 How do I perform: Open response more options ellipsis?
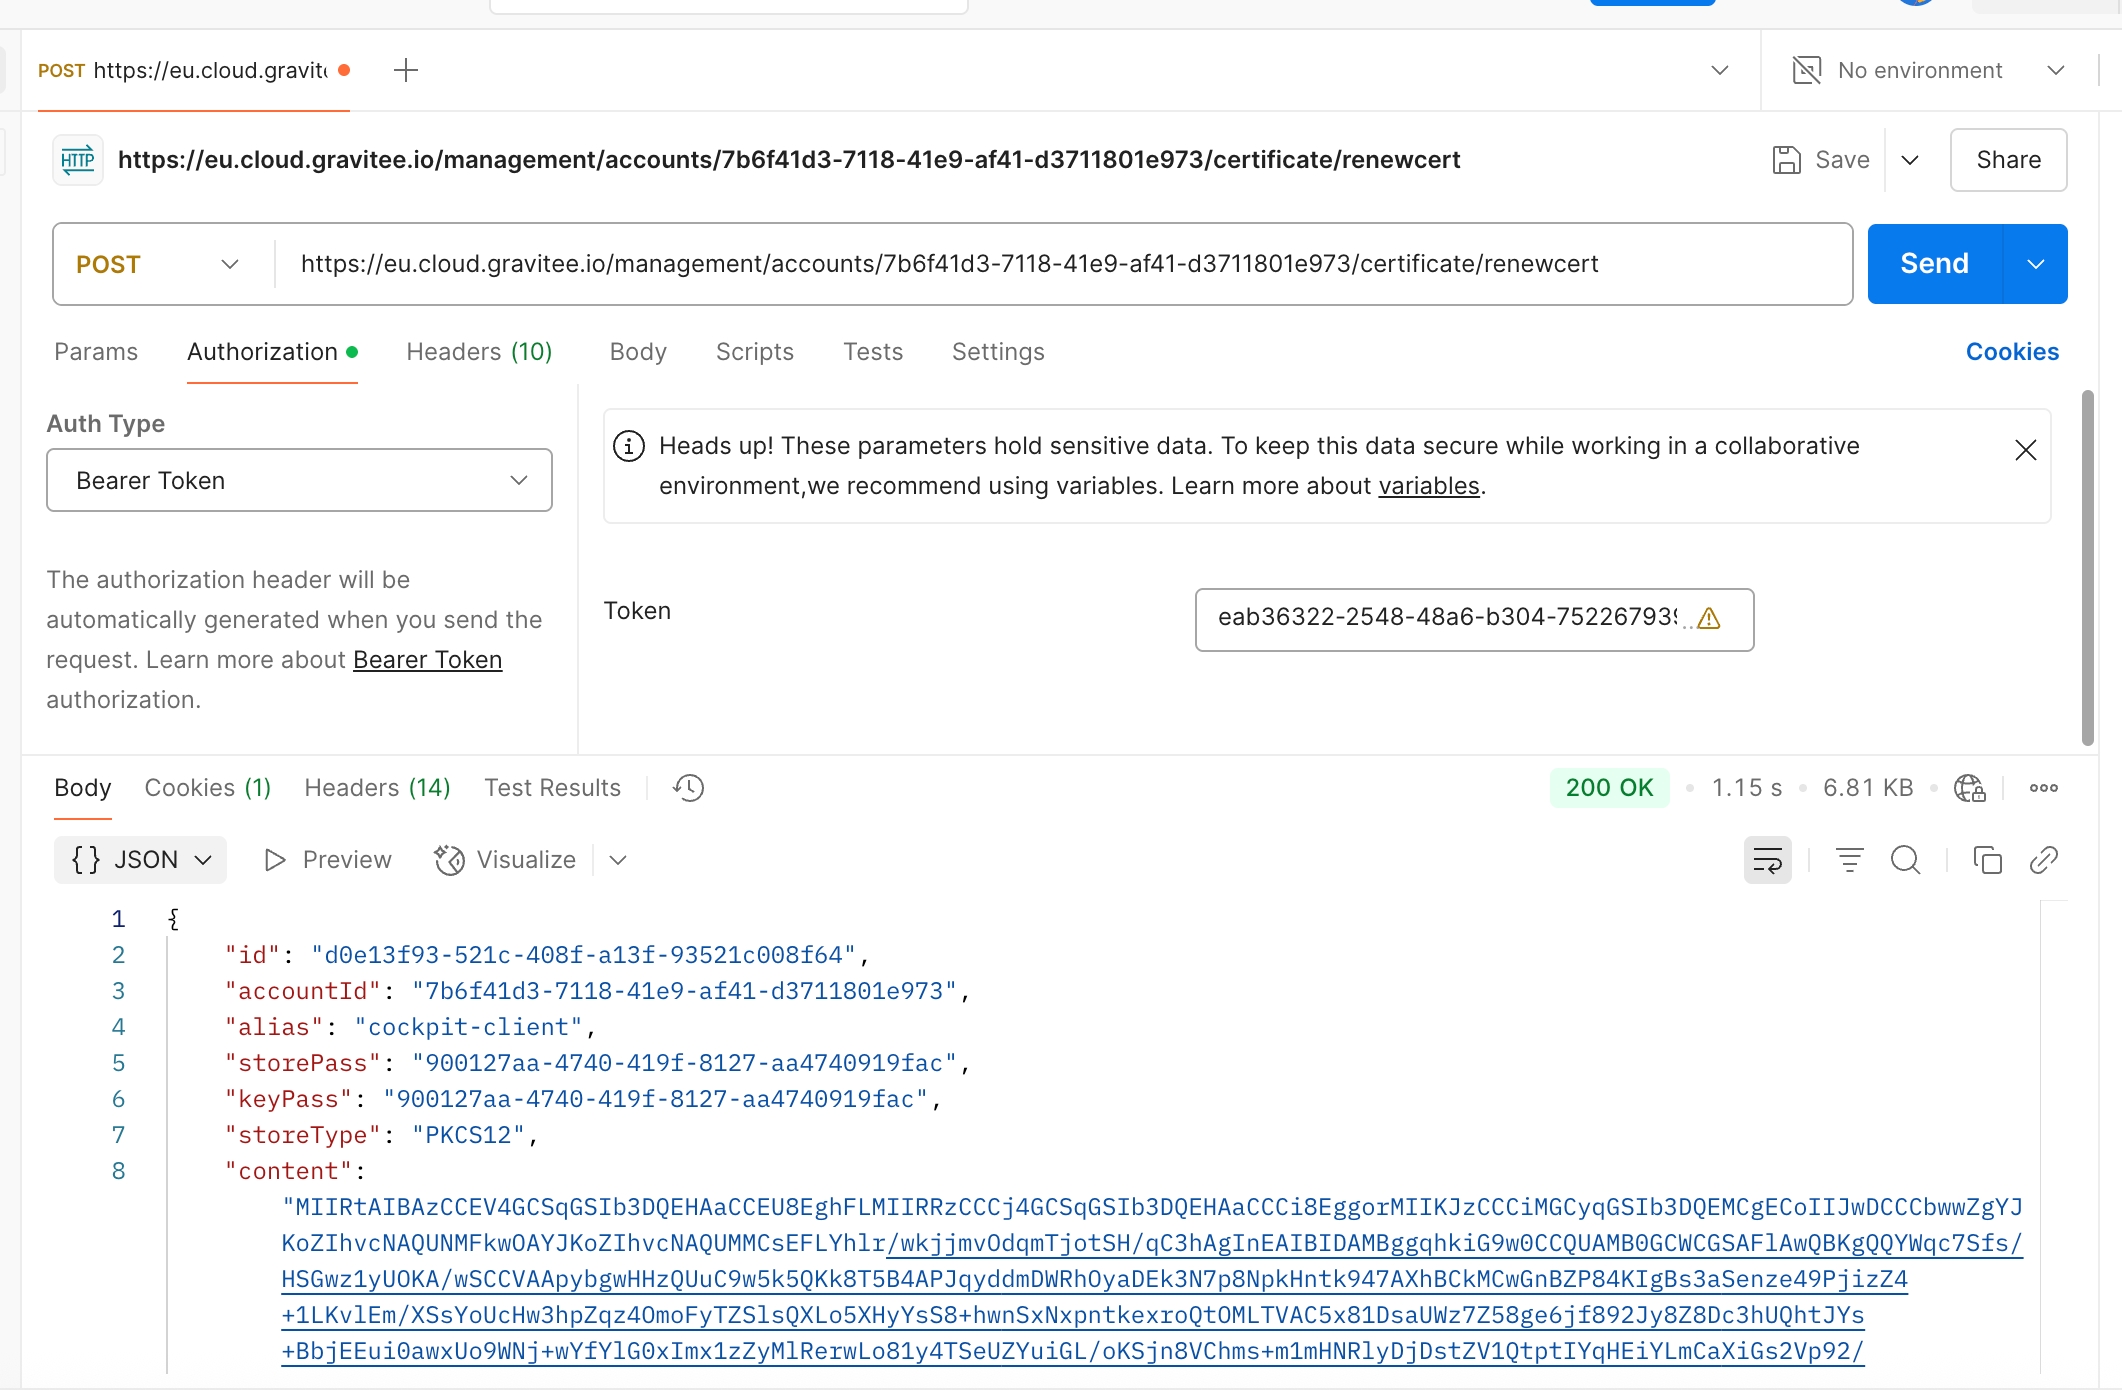point(2043,788)
